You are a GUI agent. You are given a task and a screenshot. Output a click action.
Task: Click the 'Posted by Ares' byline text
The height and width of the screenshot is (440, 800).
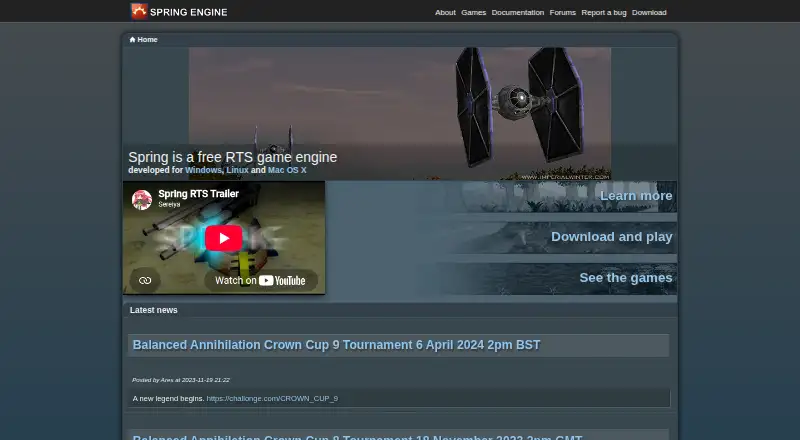click(x=181, y=380)
